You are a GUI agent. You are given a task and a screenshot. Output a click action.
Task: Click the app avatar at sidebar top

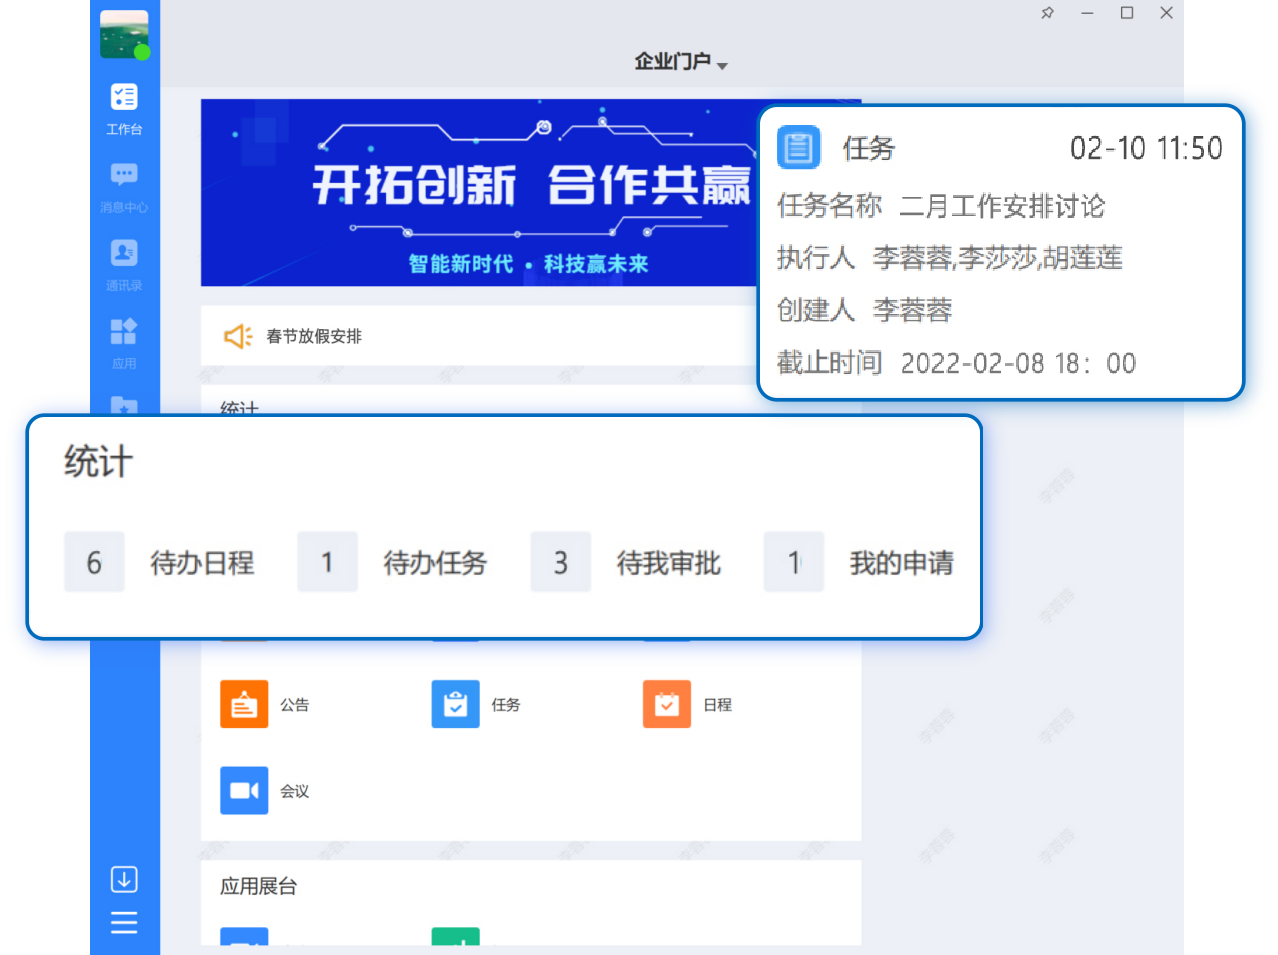[x=124, y=33]
